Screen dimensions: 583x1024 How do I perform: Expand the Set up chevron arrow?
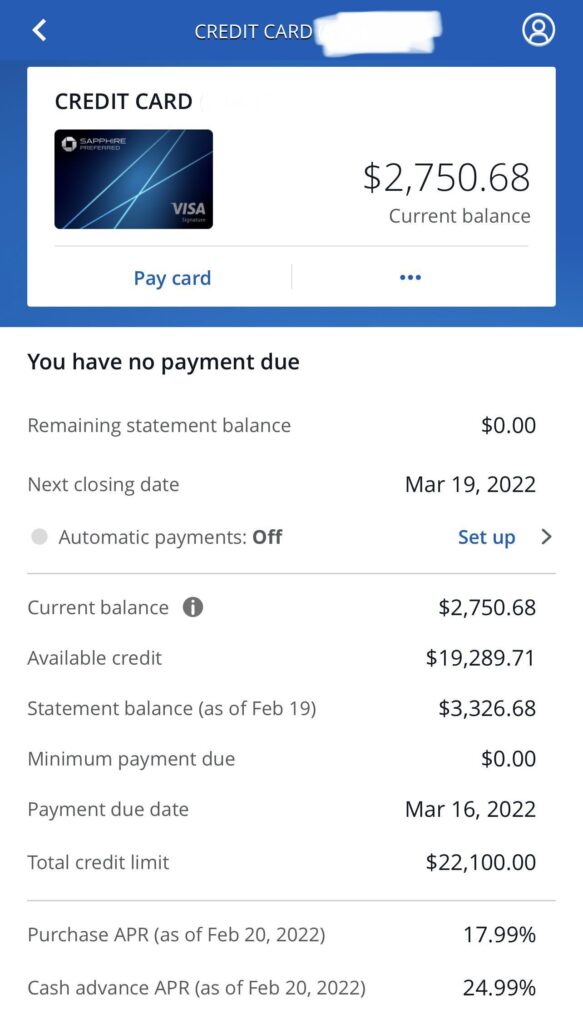[546, 536]
